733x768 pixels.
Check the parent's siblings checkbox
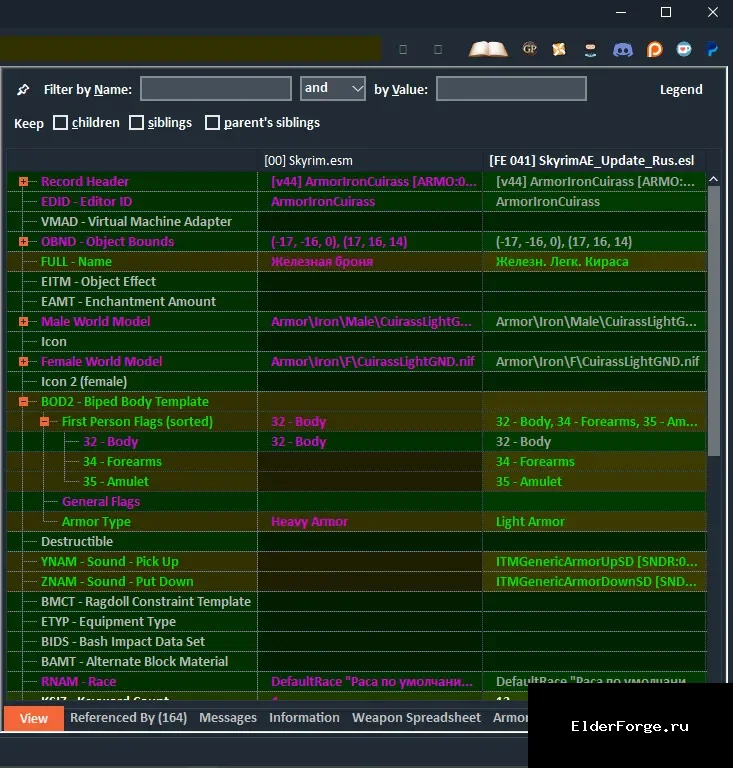[212, 123]
